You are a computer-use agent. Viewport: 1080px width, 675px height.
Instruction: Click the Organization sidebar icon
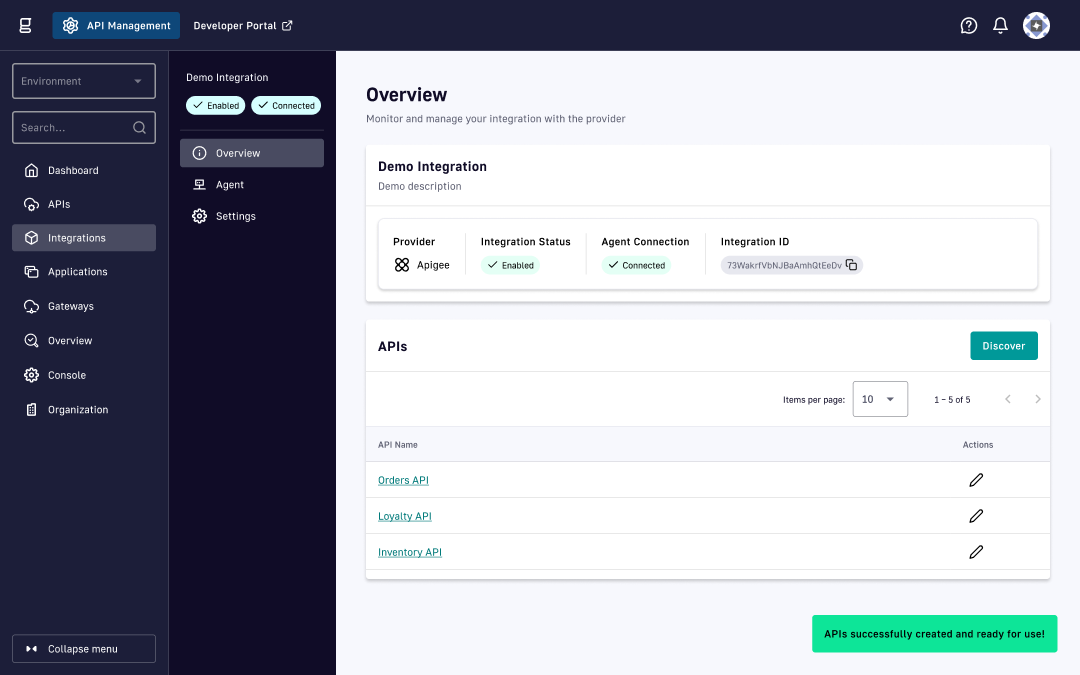31,409
